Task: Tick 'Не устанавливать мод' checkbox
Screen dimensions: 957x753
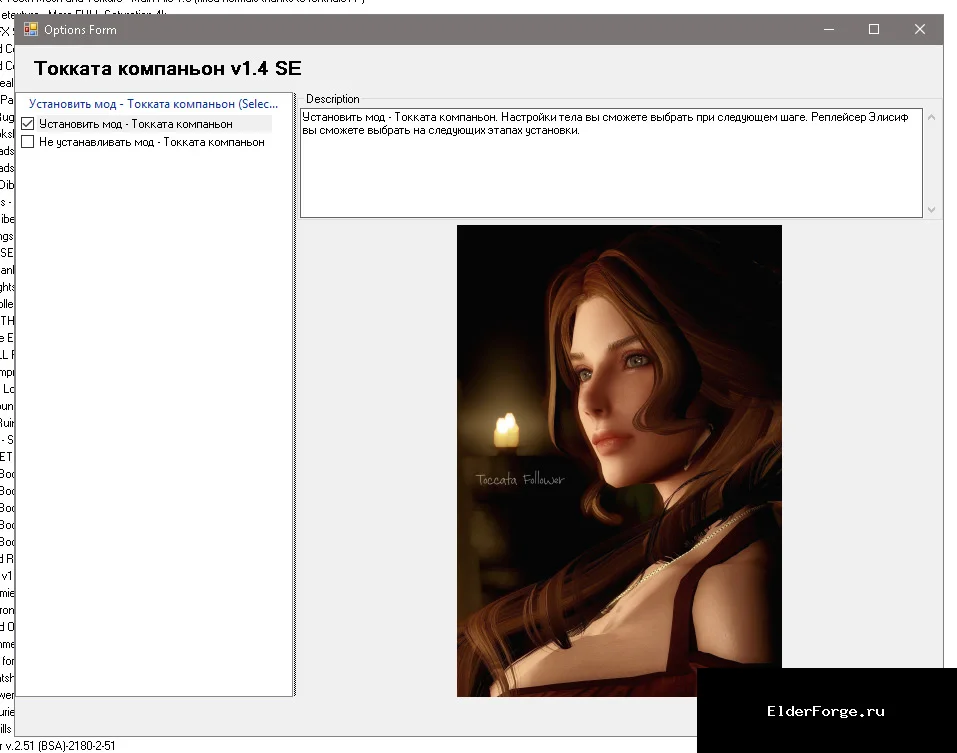Action: [28, 142]
